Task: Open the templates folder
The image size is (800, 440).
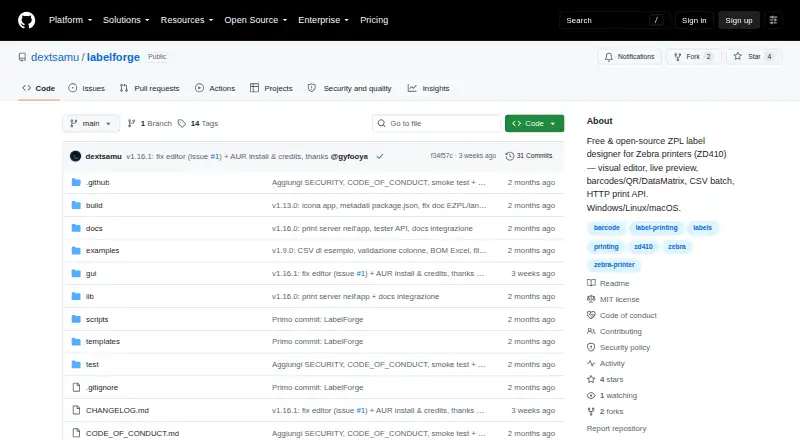Action: coord(103,341)
